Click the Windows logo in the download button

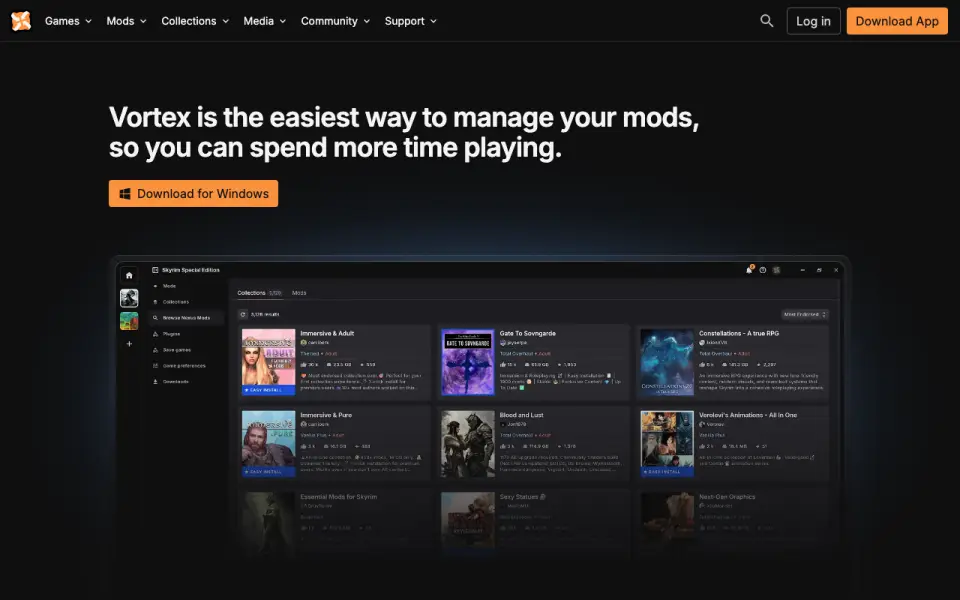coord(125,193)
